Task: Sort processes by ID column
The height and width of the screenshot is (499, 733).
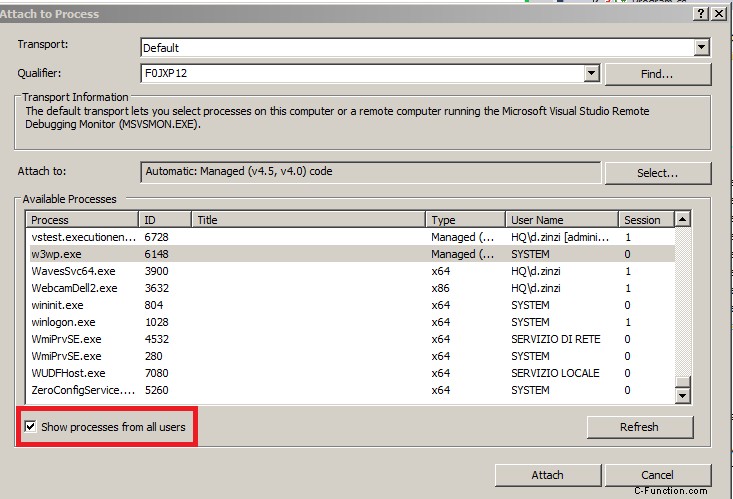Action: coord(165,220)
